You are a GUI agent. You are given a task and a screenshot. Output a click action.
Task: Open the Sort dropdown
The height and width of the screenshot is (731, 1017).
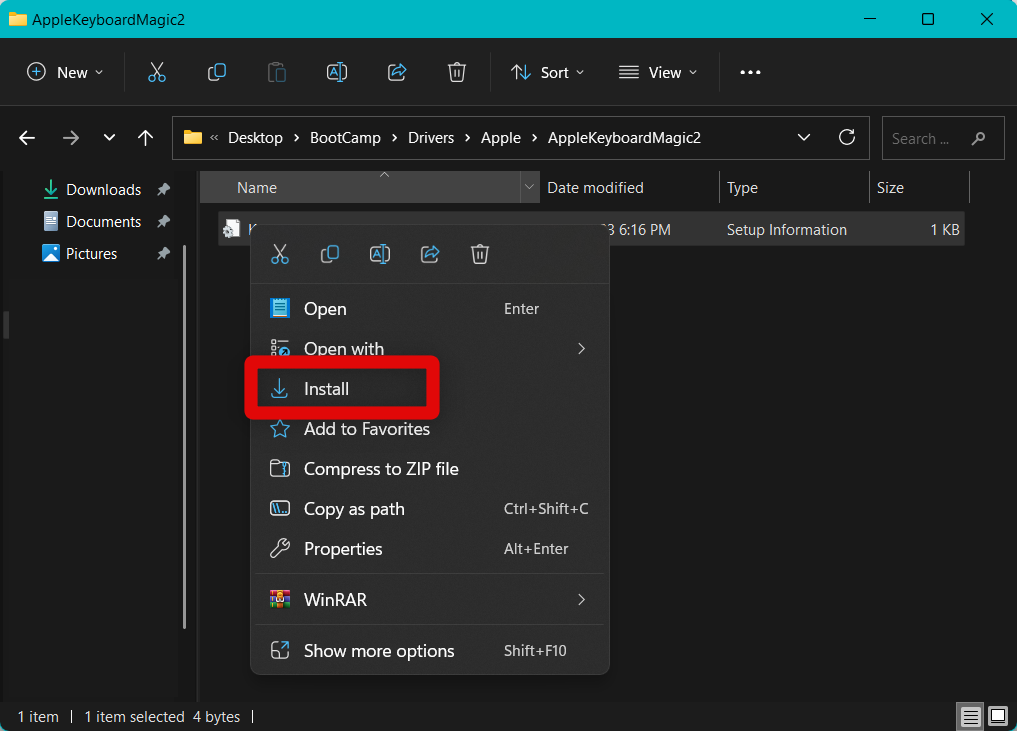547,72
